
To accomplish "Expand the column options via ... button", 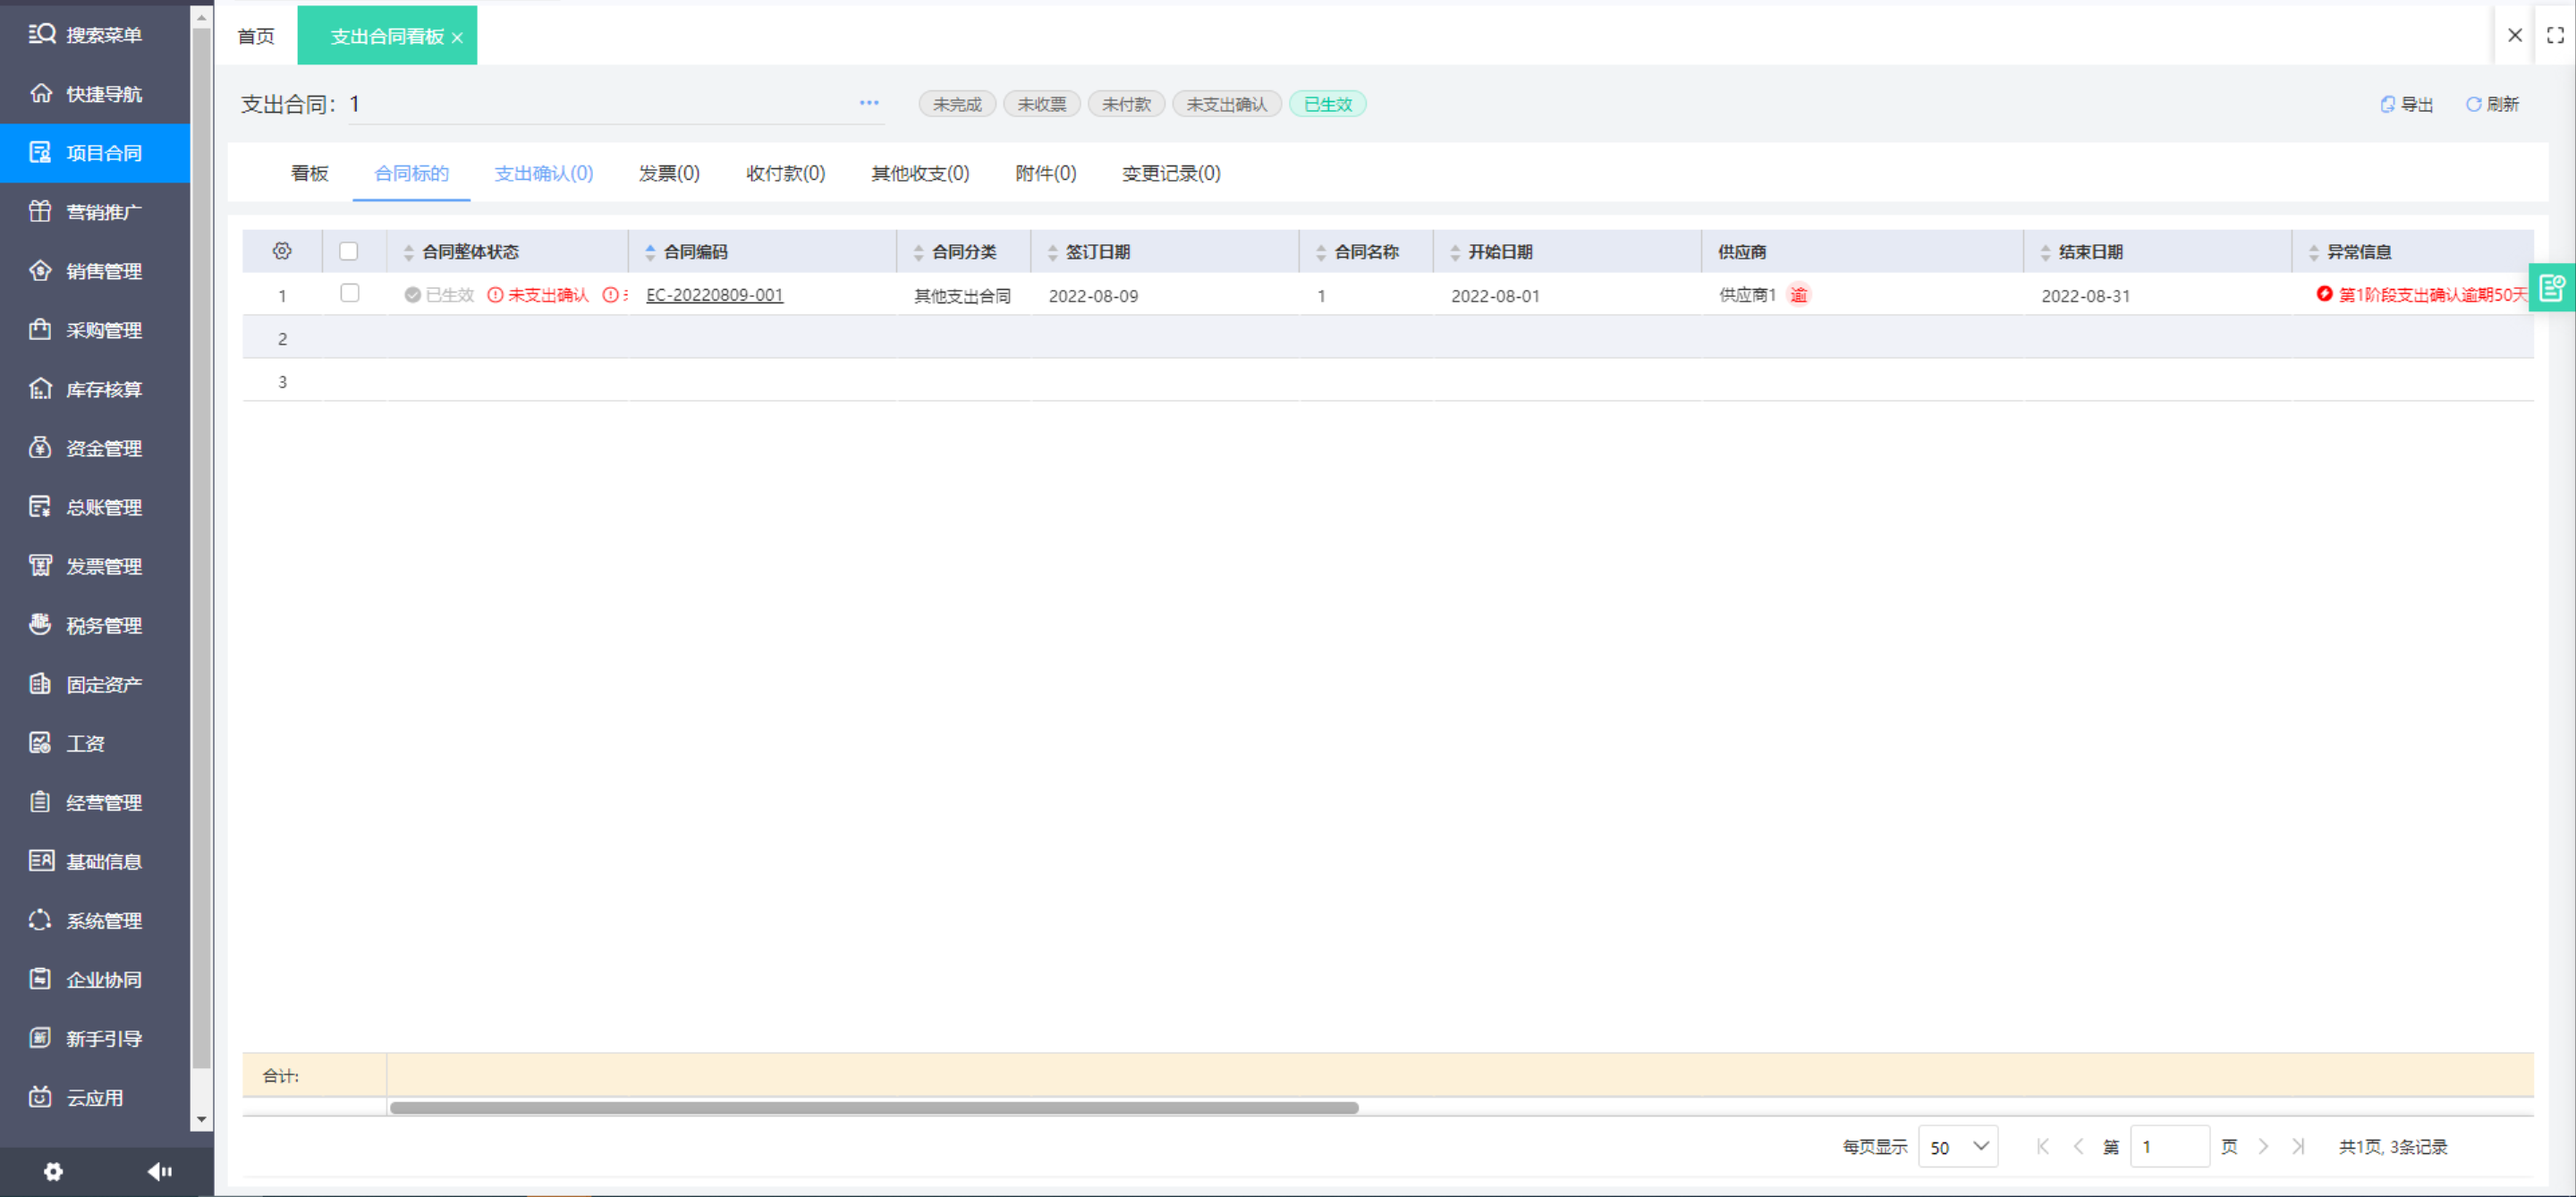I will 869,102.
